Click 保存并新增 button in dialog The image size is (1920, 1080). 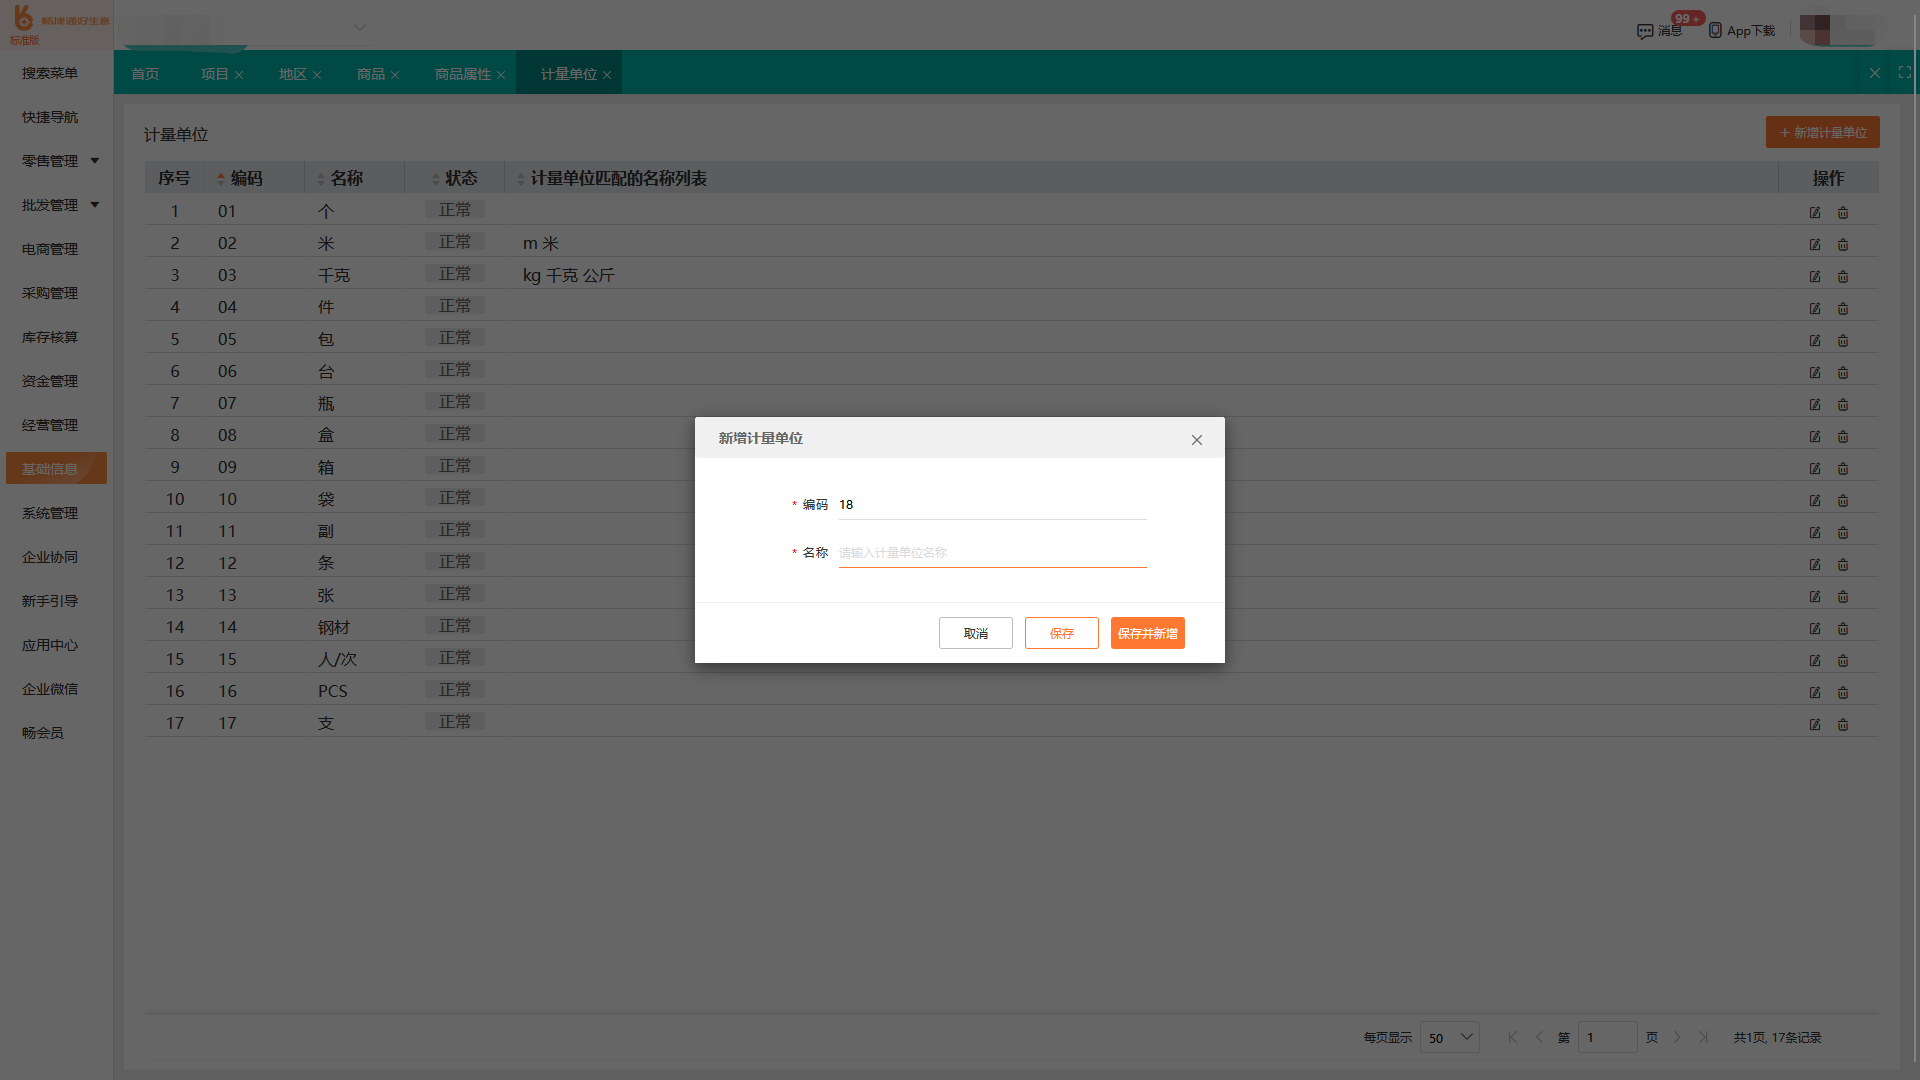(1146, 633)
